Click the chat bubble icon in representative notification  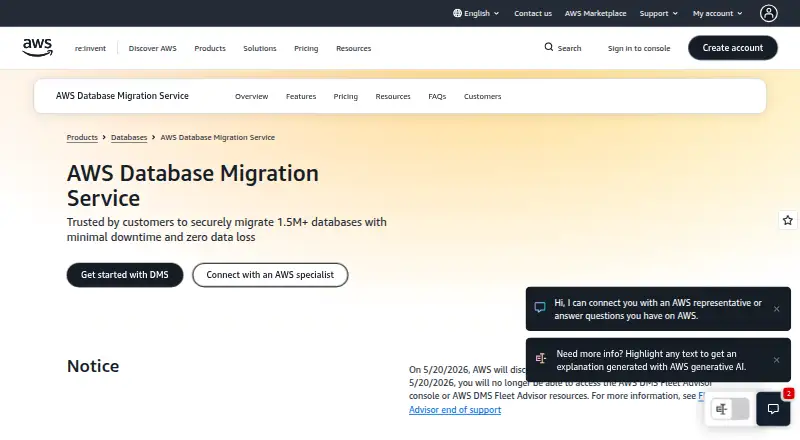click(x=540, y=307)
